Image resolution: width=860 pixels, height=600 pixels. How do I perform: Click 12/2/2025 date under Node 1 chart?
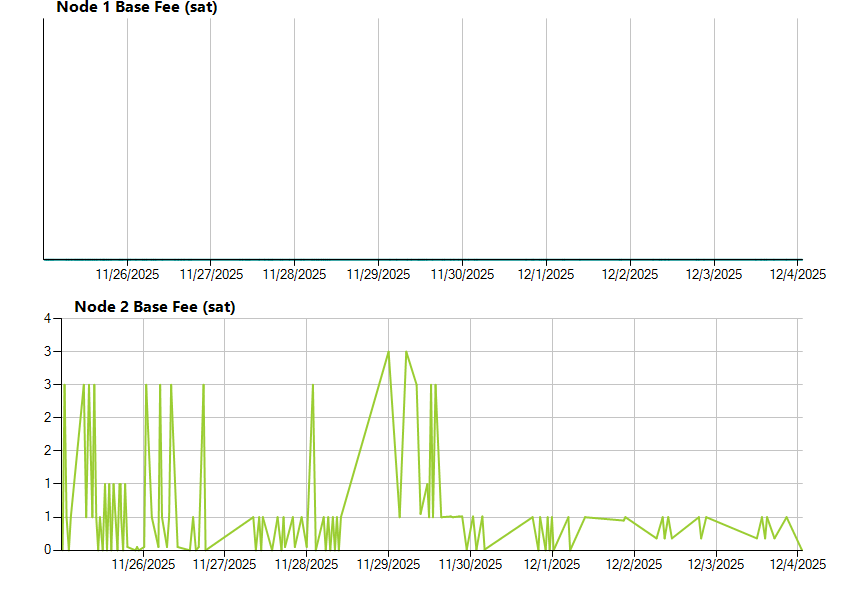coord(630,273)
